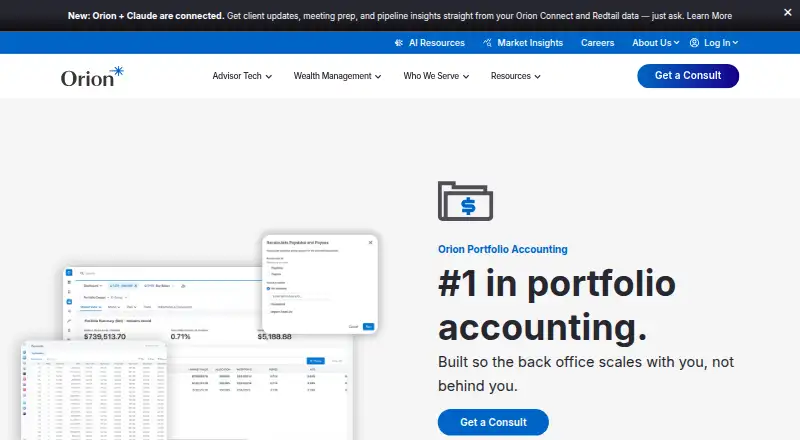
Task: Click the AI Resources sparkle icon
Action: [x=399, y=43]
